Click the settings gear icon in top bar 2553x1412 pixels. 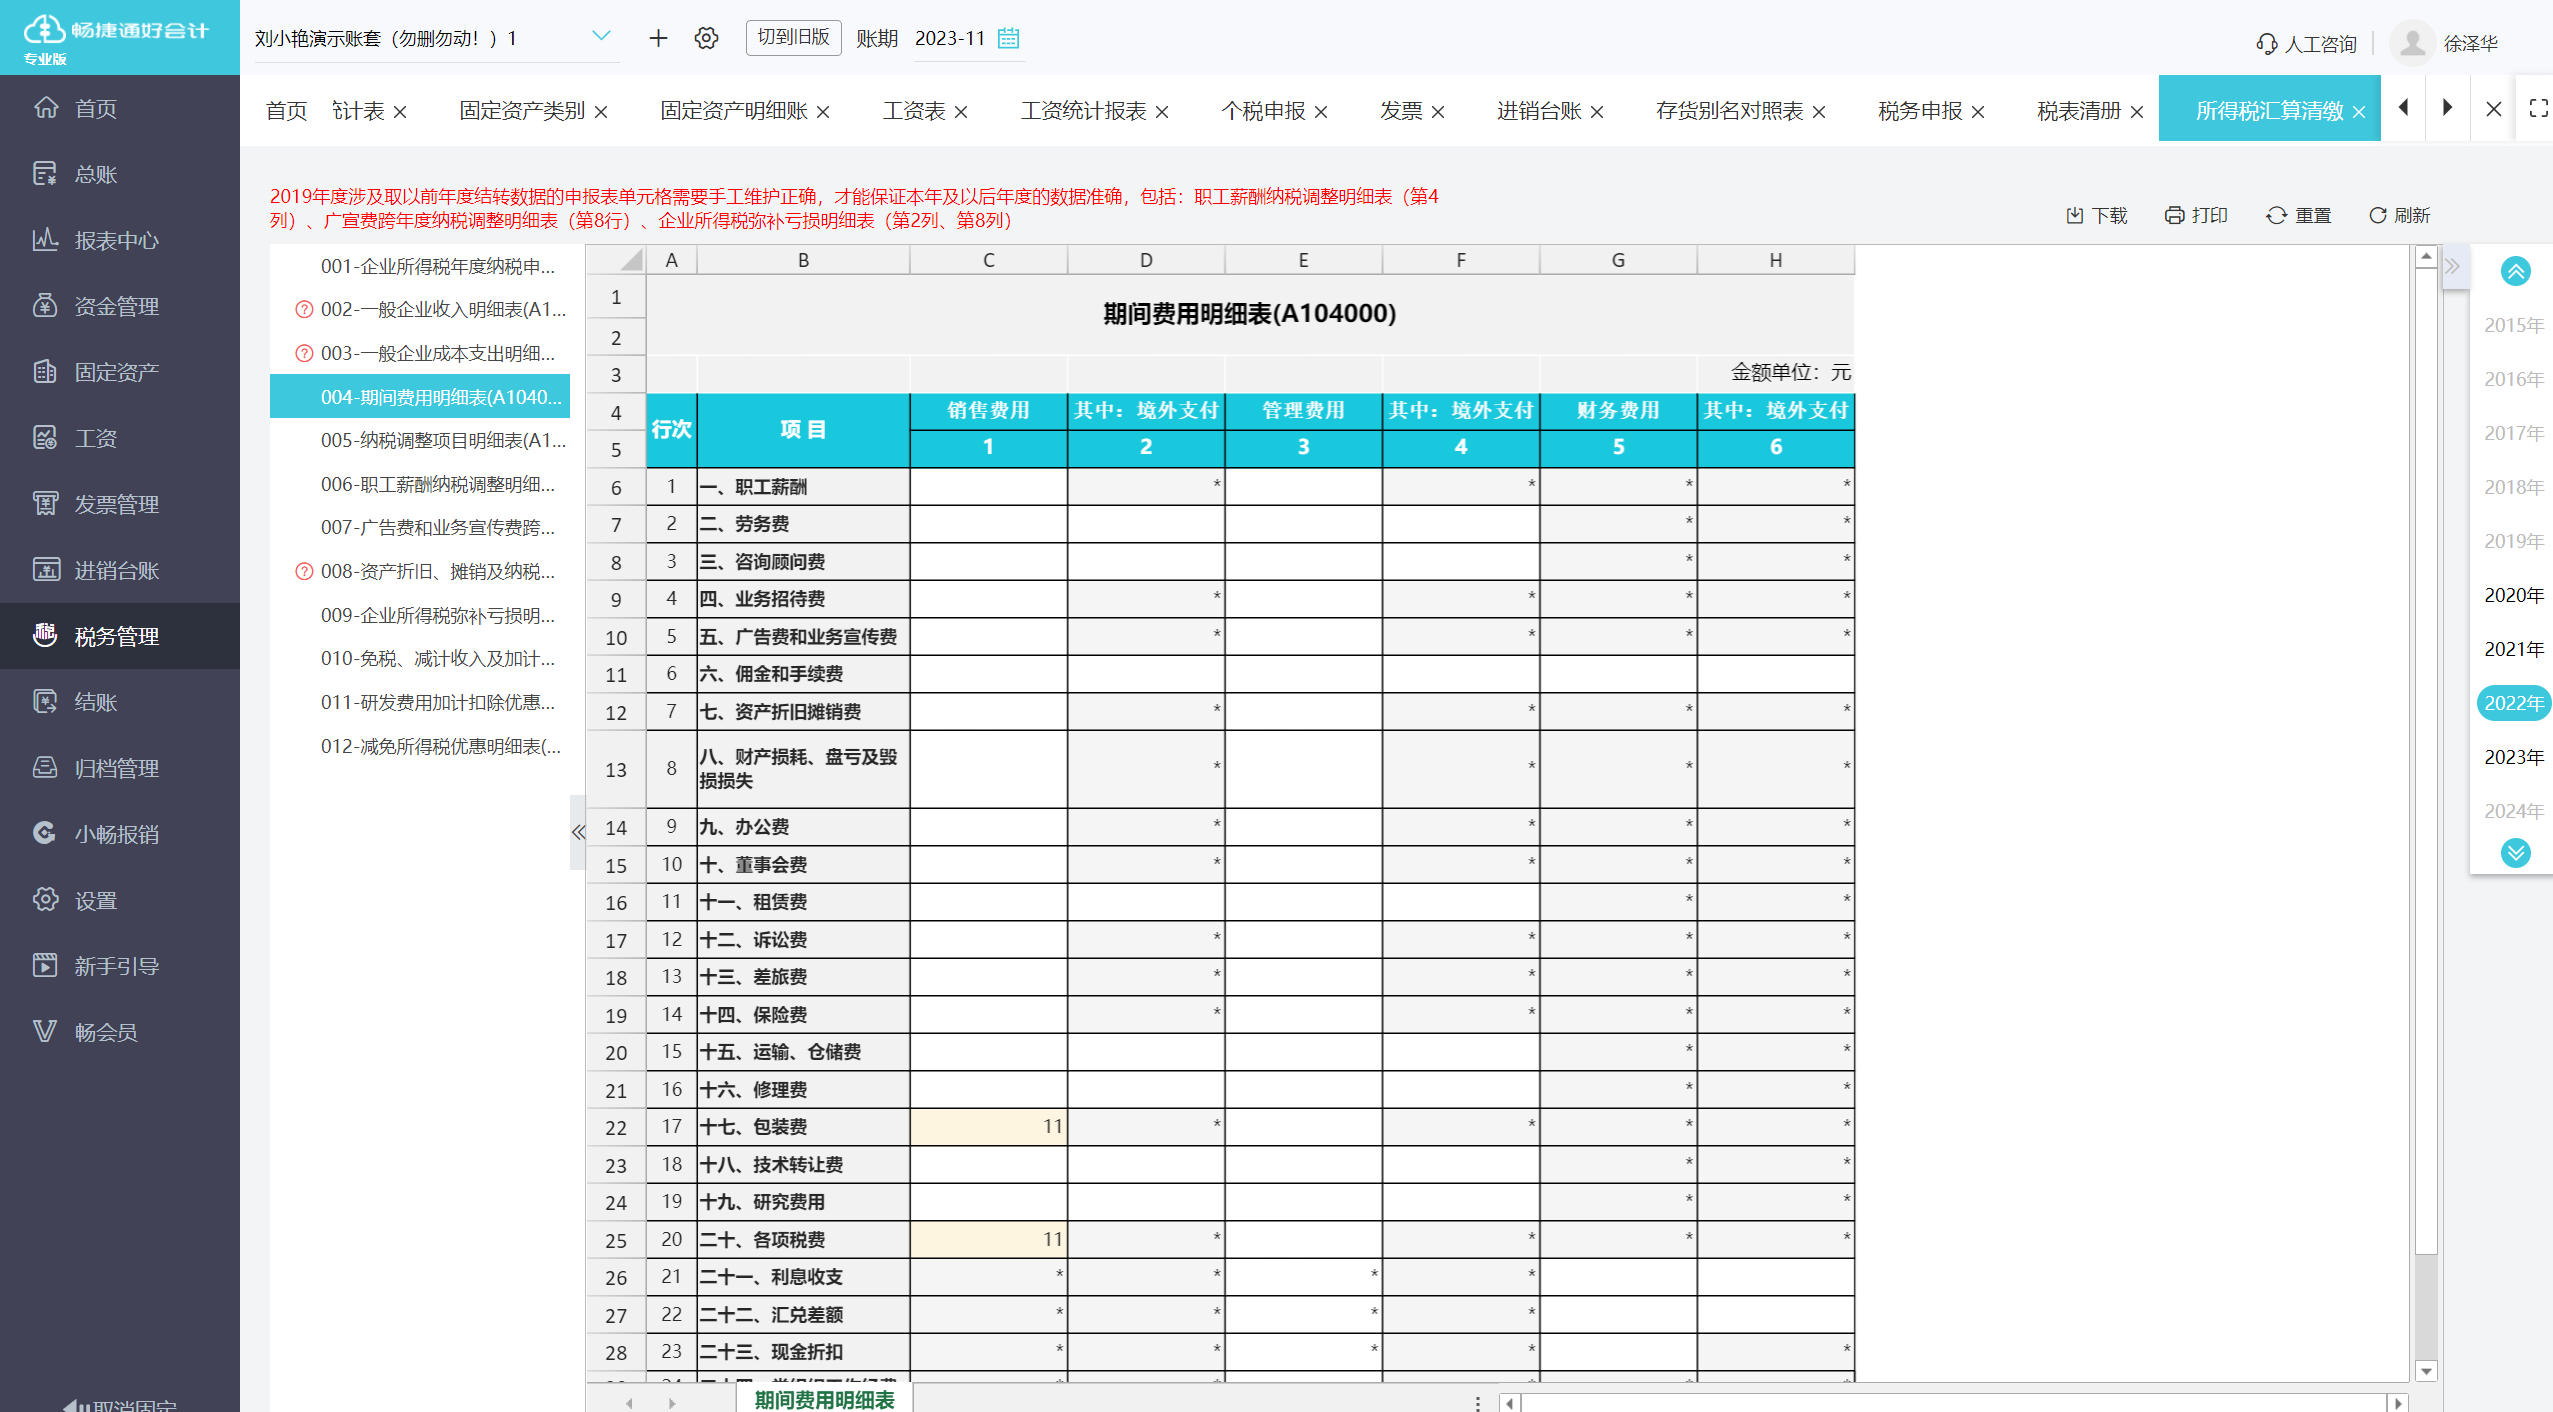[x=707, y=38]
